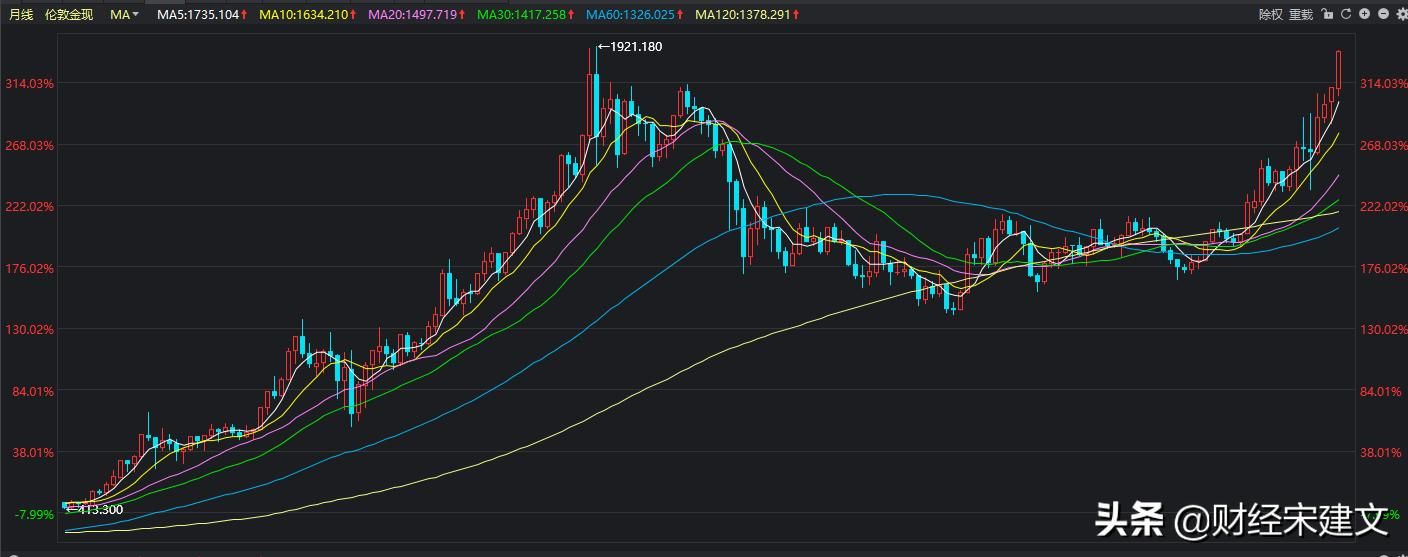Open the MA indicator dropdown
The image size is (1408, 557).
coord(124,15)
